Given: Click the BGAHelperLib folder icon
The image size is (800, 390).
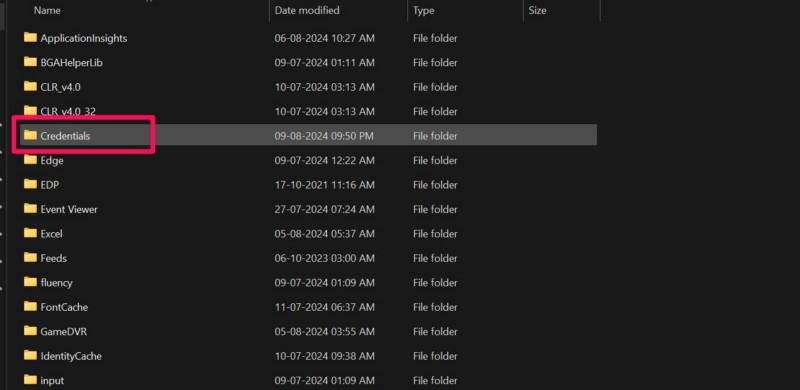Looking at the screenshot, I should pyautogui.click(x=30, y=62).
